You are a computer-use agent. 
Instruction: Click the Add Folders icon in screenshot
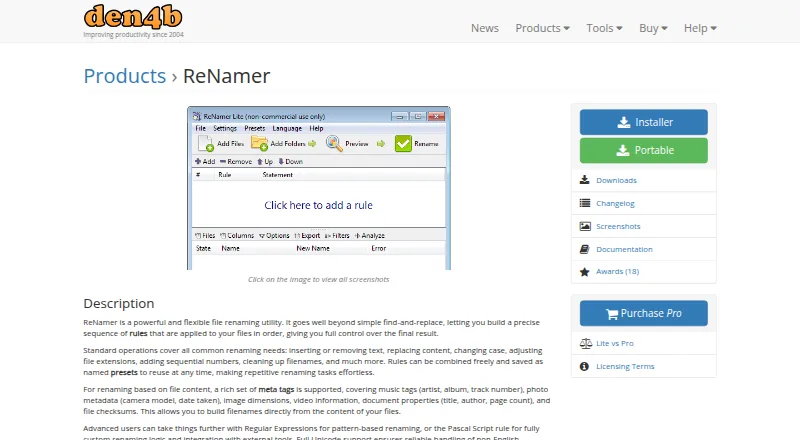tap(260, 143)
